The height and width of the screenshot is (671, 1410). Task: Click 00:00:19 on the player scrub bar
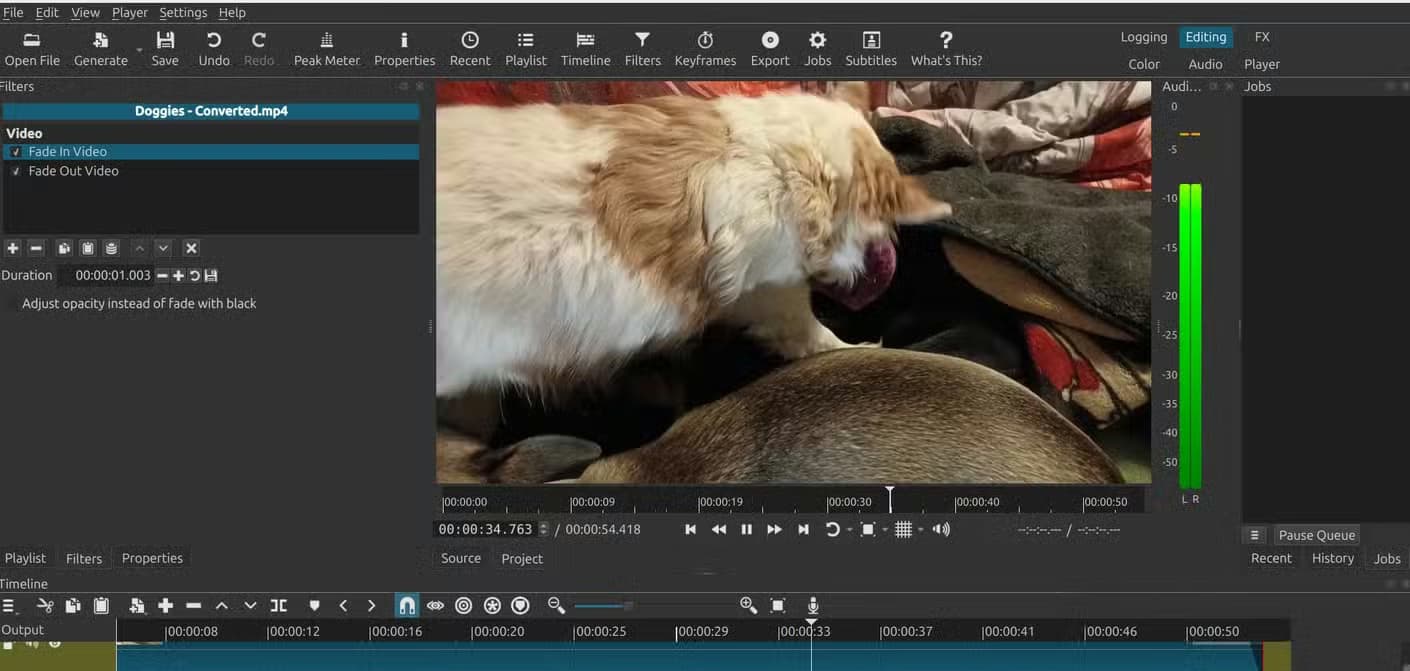(x=721, y=502)
